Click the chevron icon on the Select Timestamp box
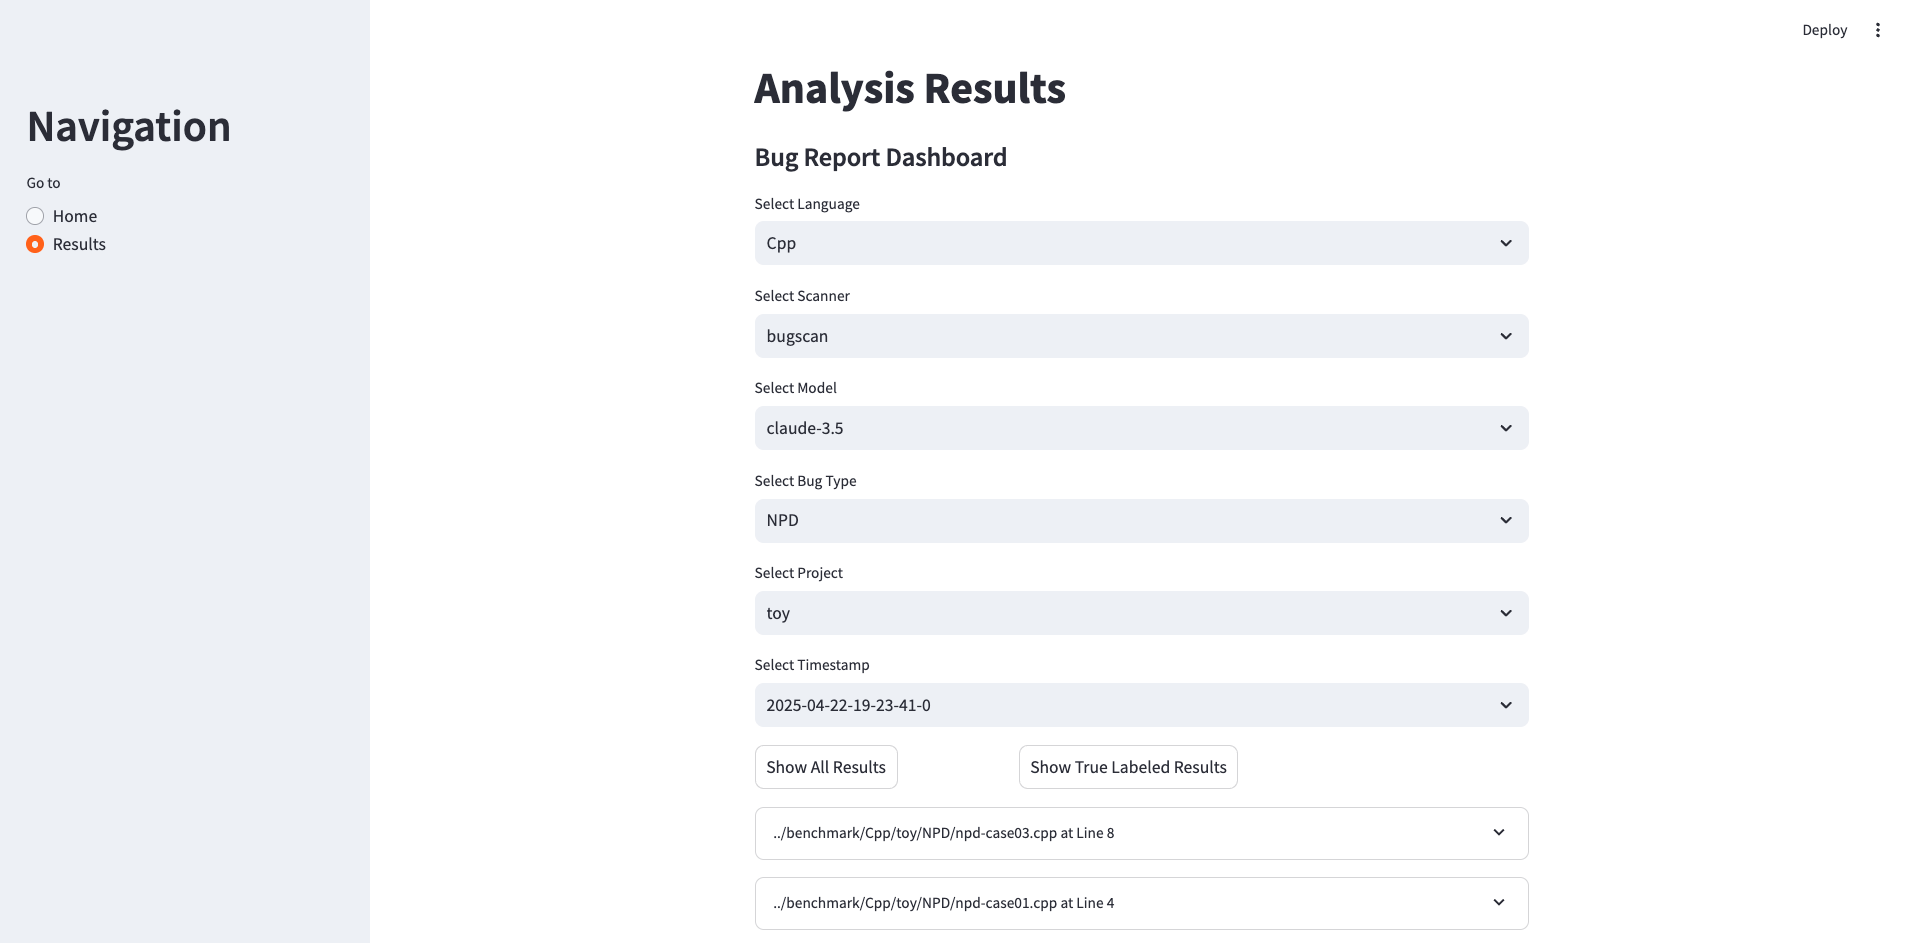The image size is (1907, 943). click(x=1505, y=705)
